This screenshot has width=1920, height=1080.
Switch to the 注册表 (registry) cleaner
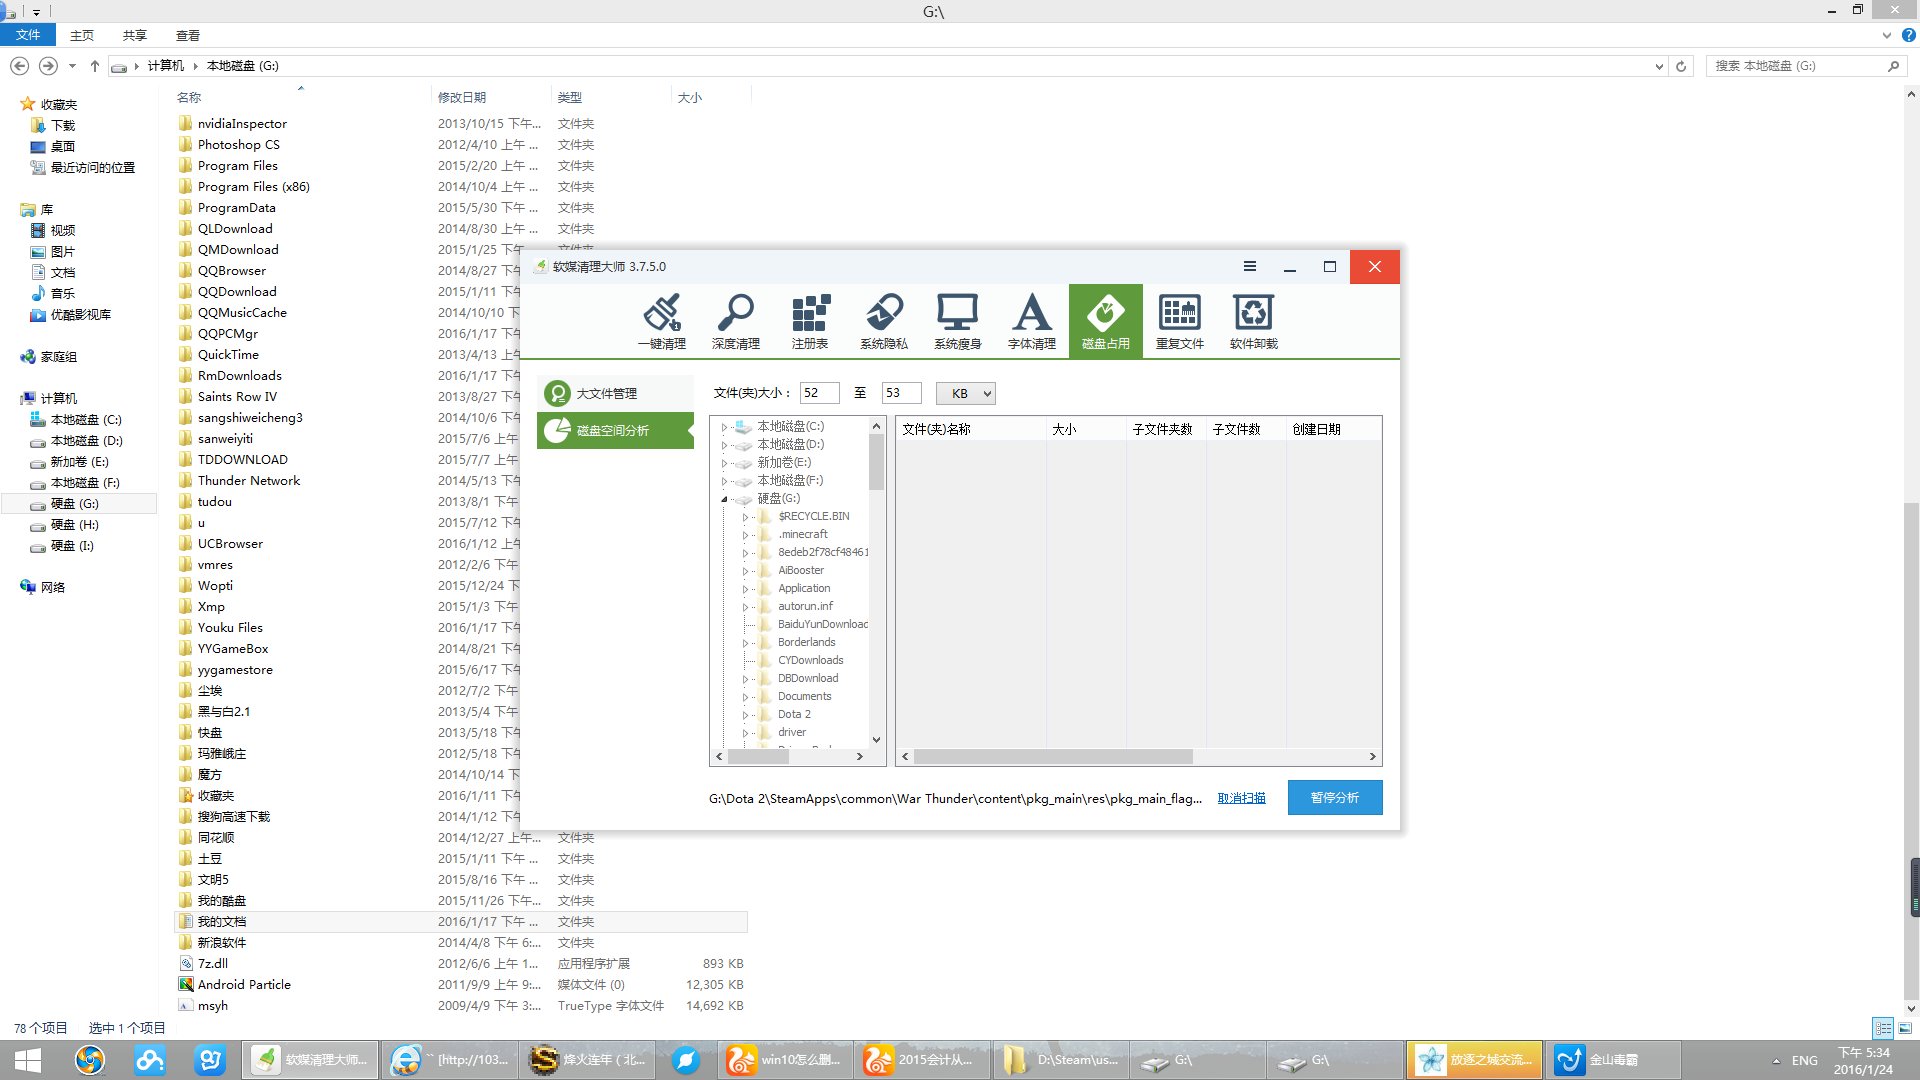click(x=810, y=320)
